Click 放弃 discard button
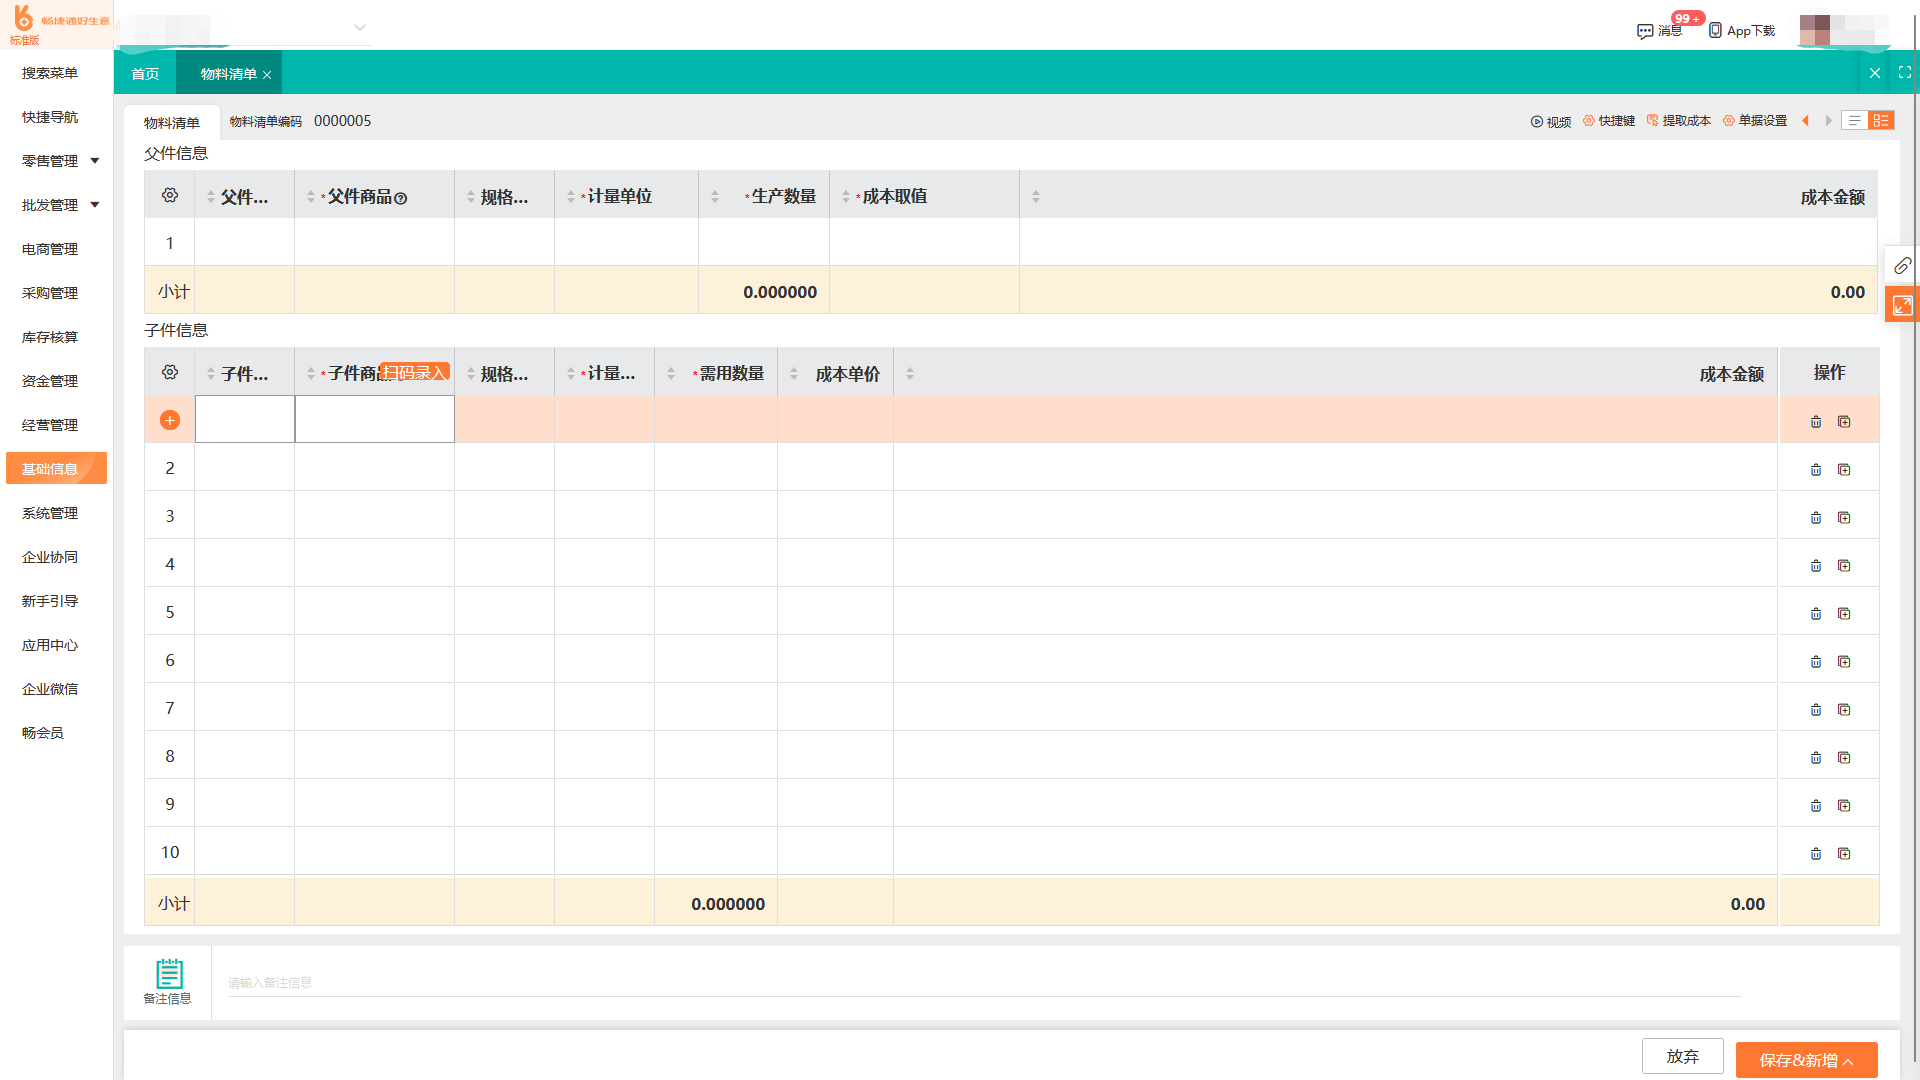 [x=1685, y=1055]
